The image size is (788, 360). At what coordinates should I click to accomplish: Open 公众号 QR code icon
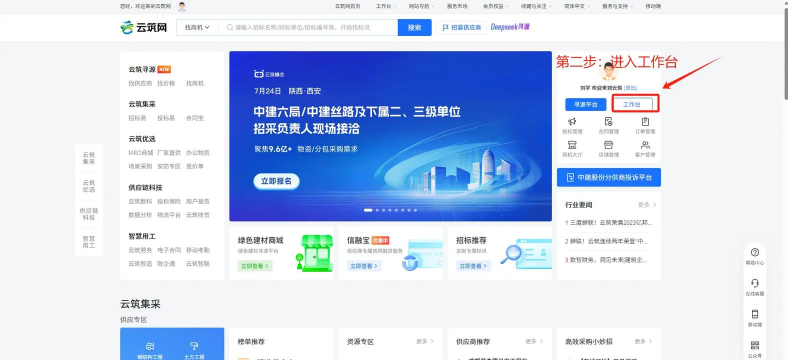coord(755,345)
